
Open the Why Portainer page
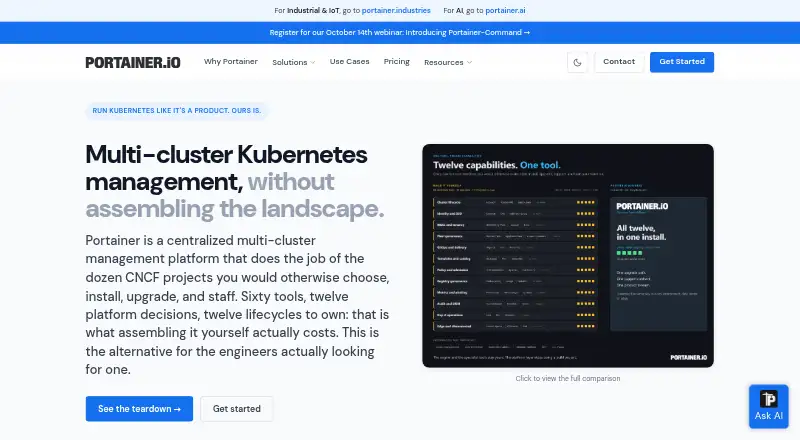231,62
